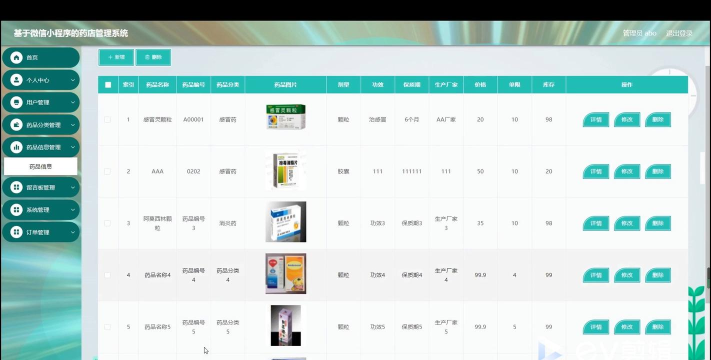711x360 pixels.
Task: Open 详情 for the AAA row
Action: [x=596, y=171]
